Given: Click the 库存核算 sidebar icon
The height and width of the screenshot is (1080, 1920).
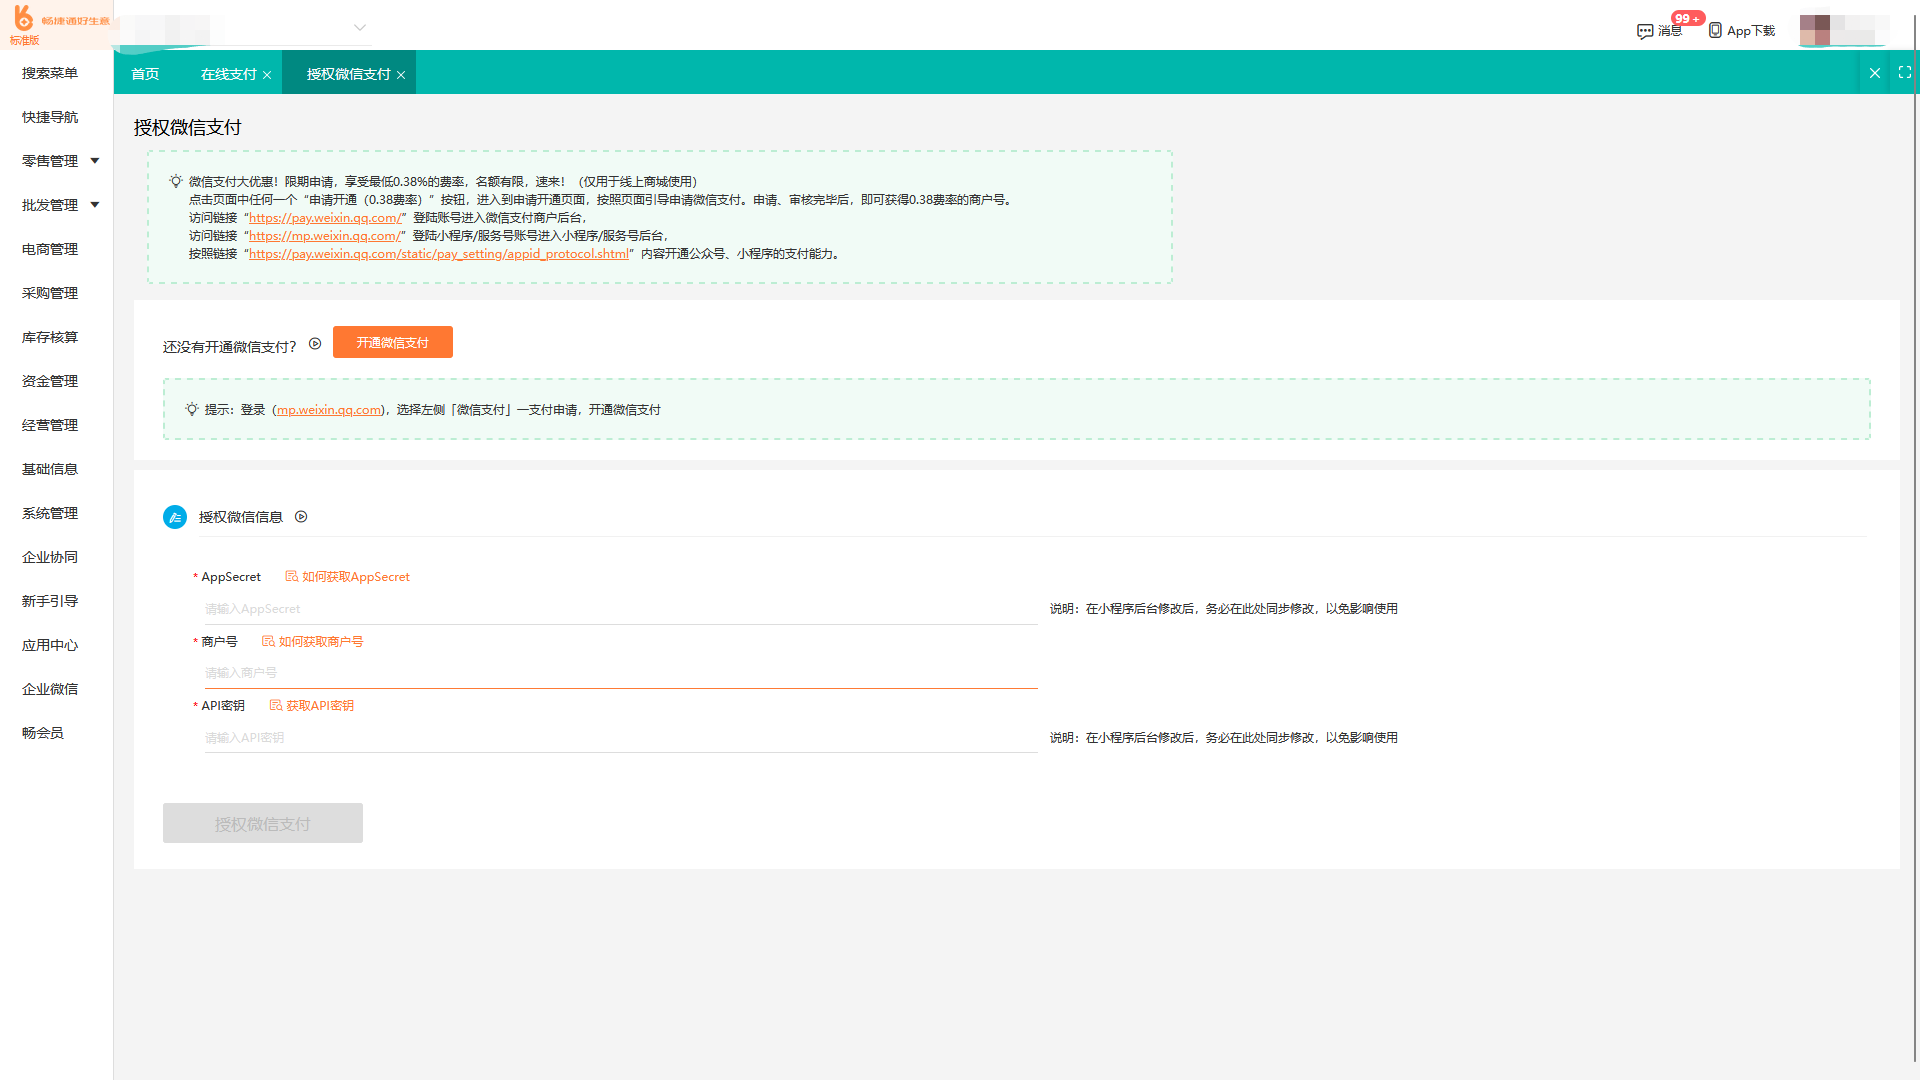Looking at the screenshot, I should (50, 336).
